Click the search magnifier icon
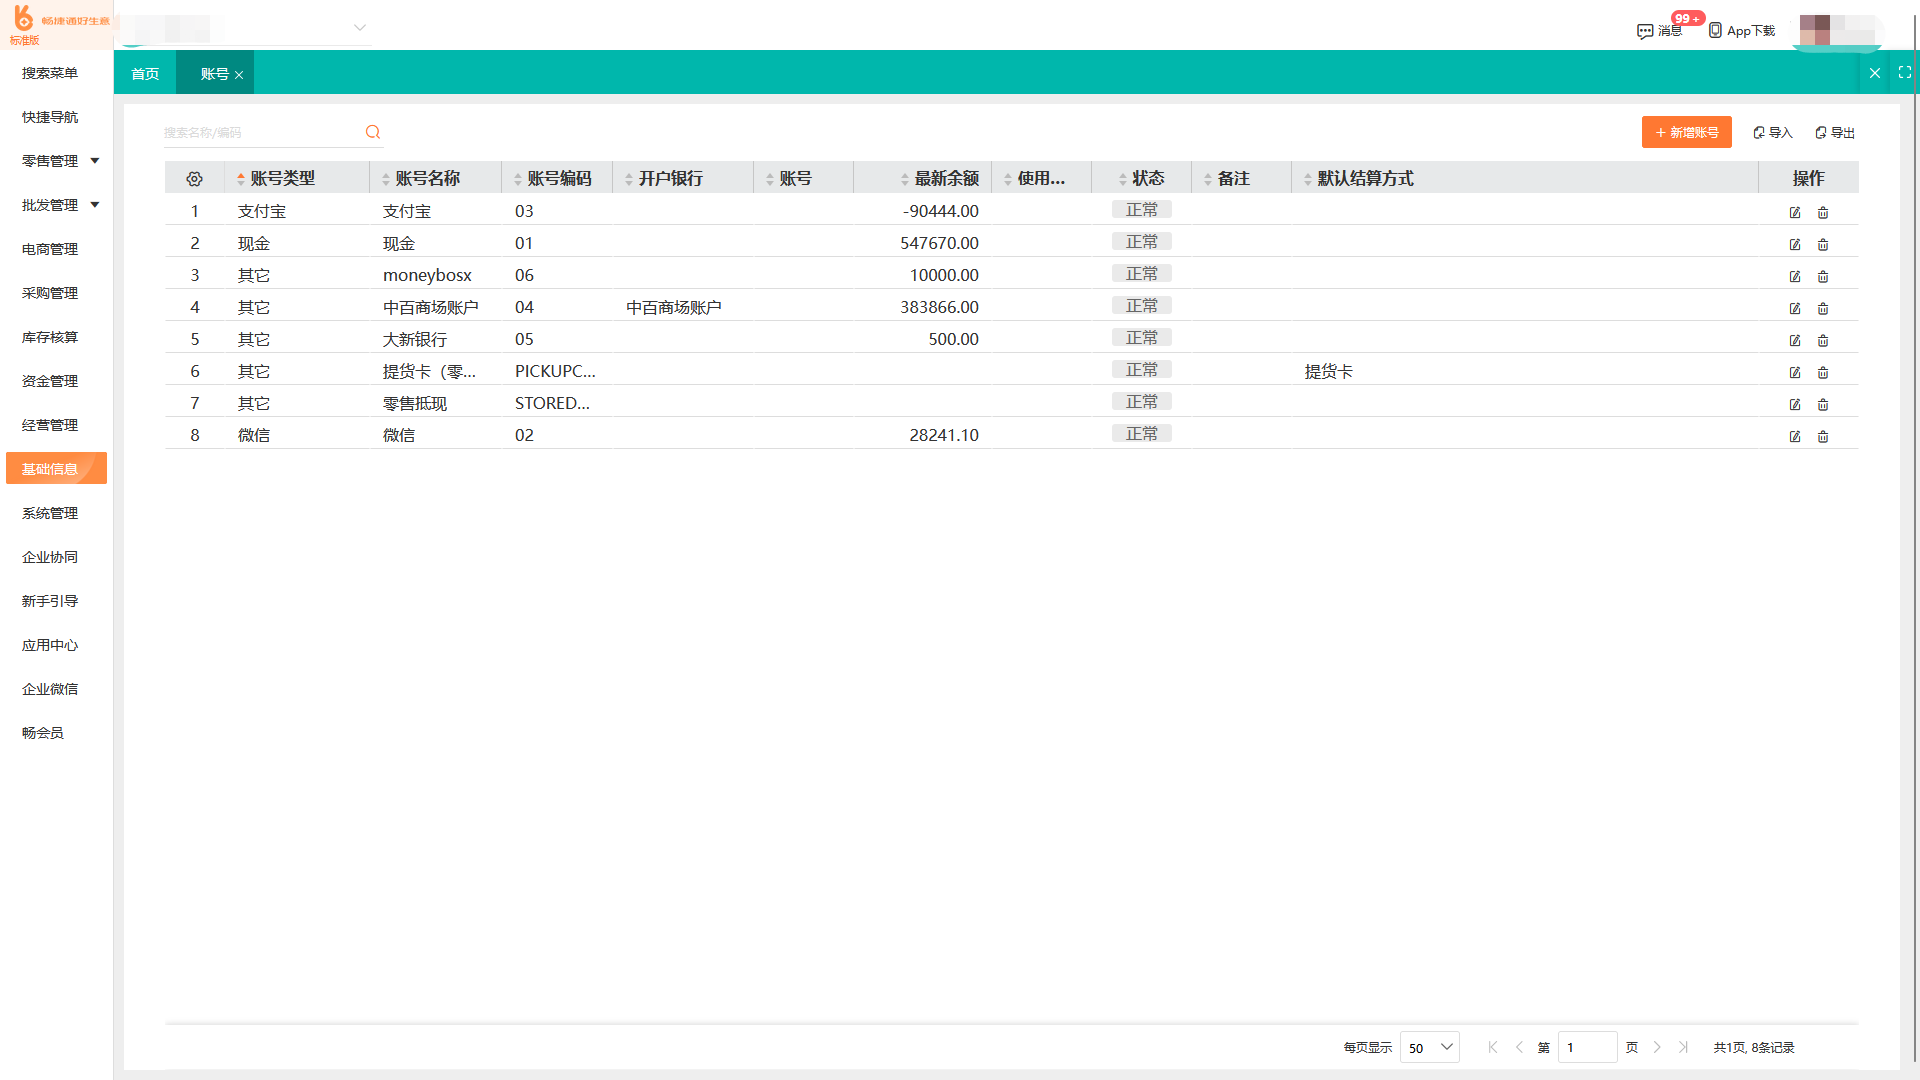1920x1080 pixels. tap(373, 132)
